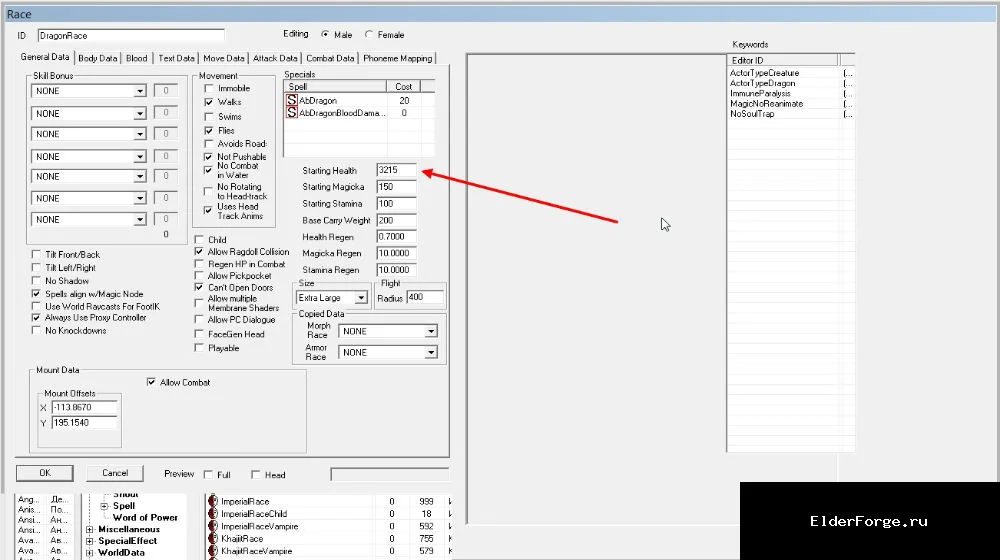
Task: Toggle the Playable checkbox
Action: [200, 348]
